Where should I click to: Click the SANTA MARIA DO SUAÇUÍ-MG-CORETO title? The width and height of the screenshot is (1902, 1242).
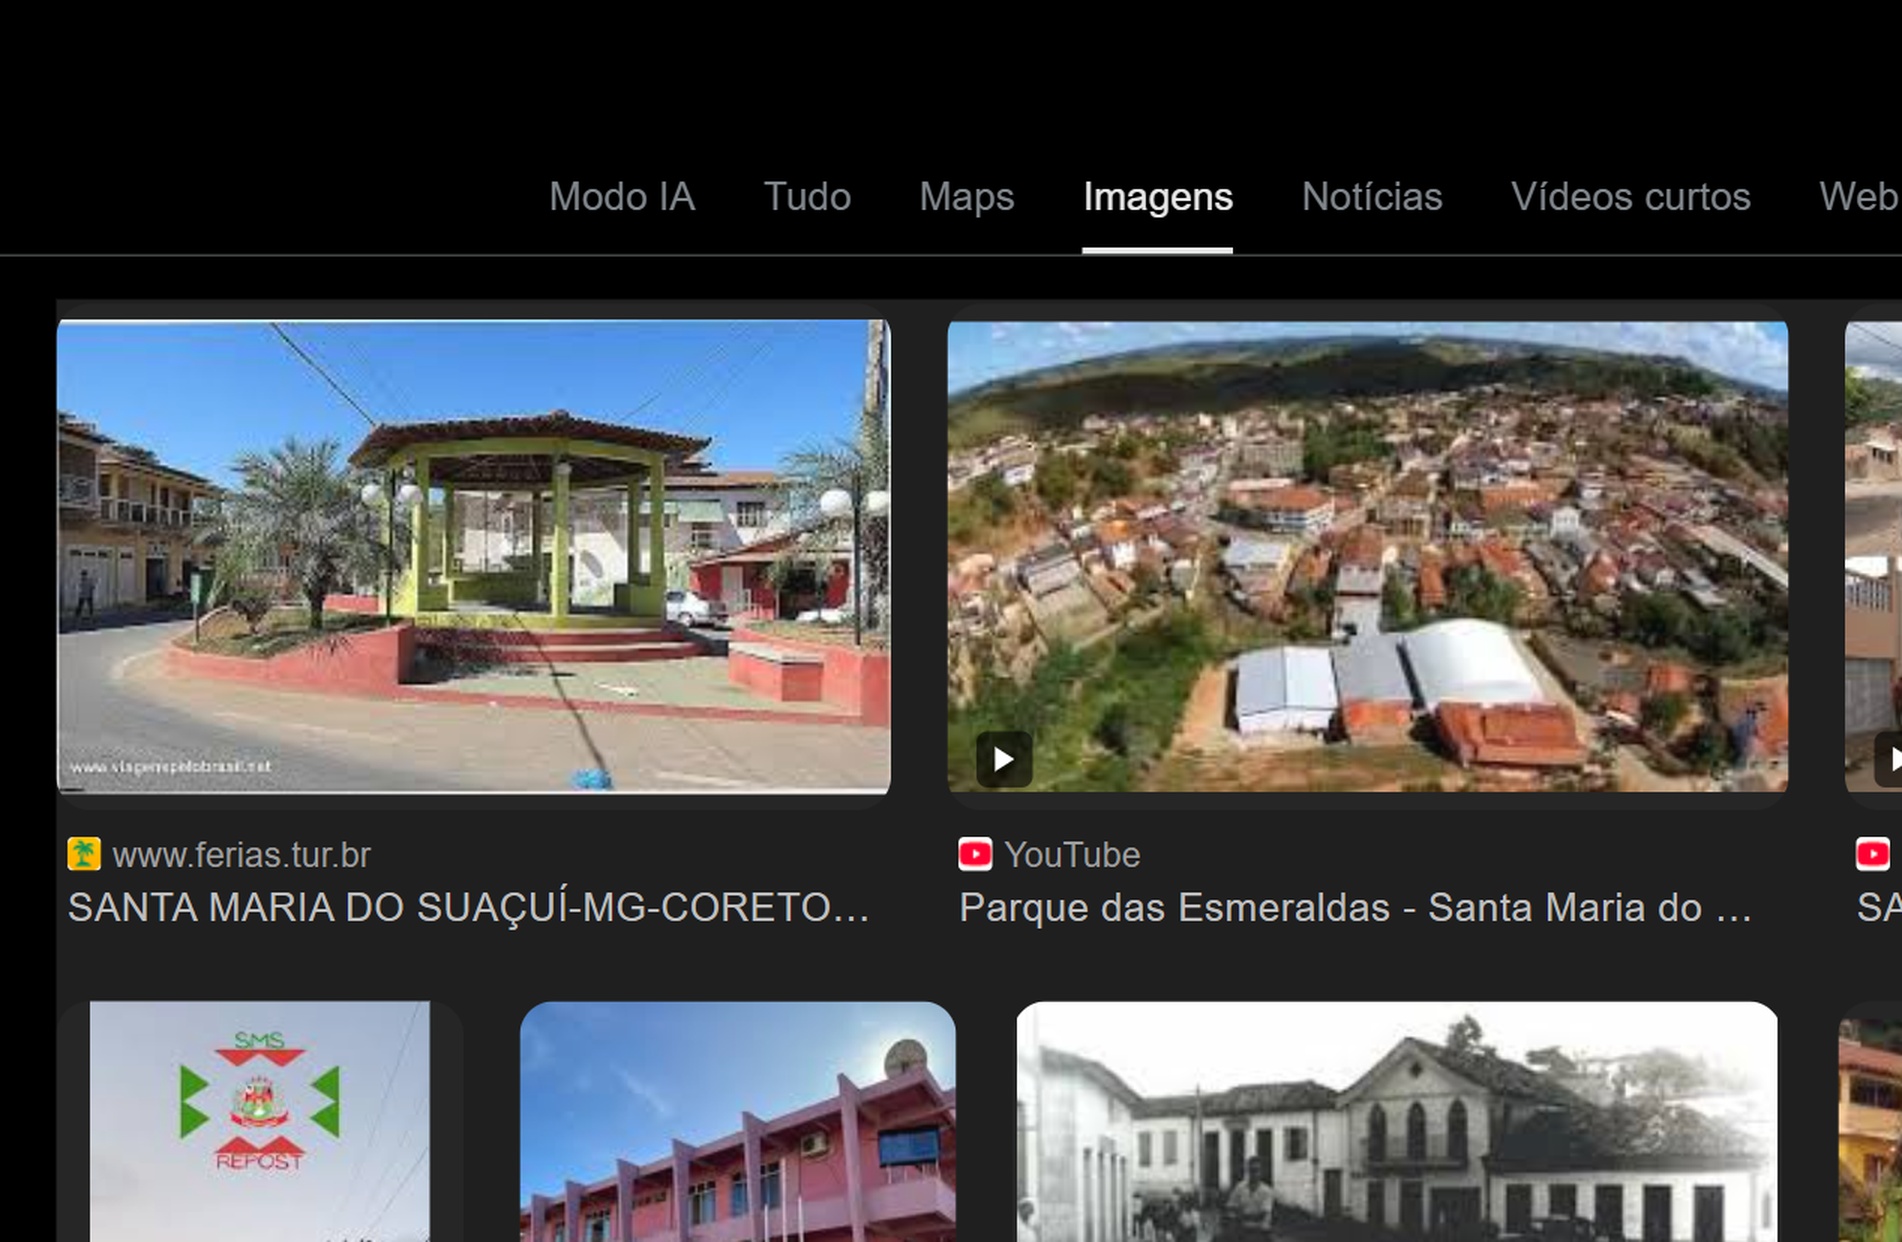coord(468,908)
